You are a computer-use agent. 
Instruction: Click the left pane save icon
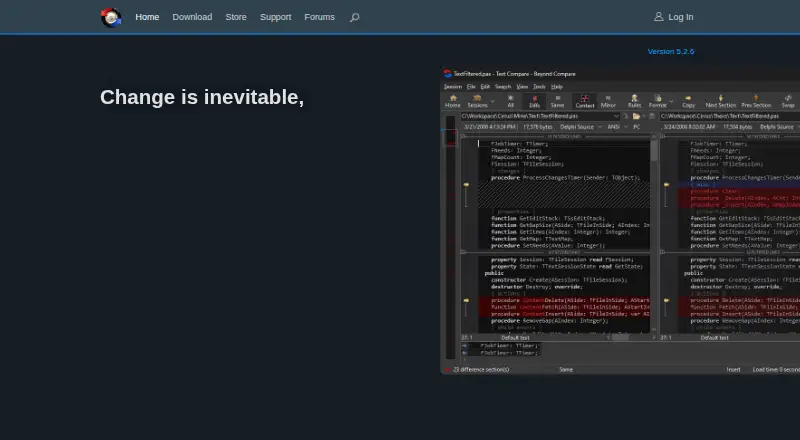pyautogui.click(x=652, y=116)
